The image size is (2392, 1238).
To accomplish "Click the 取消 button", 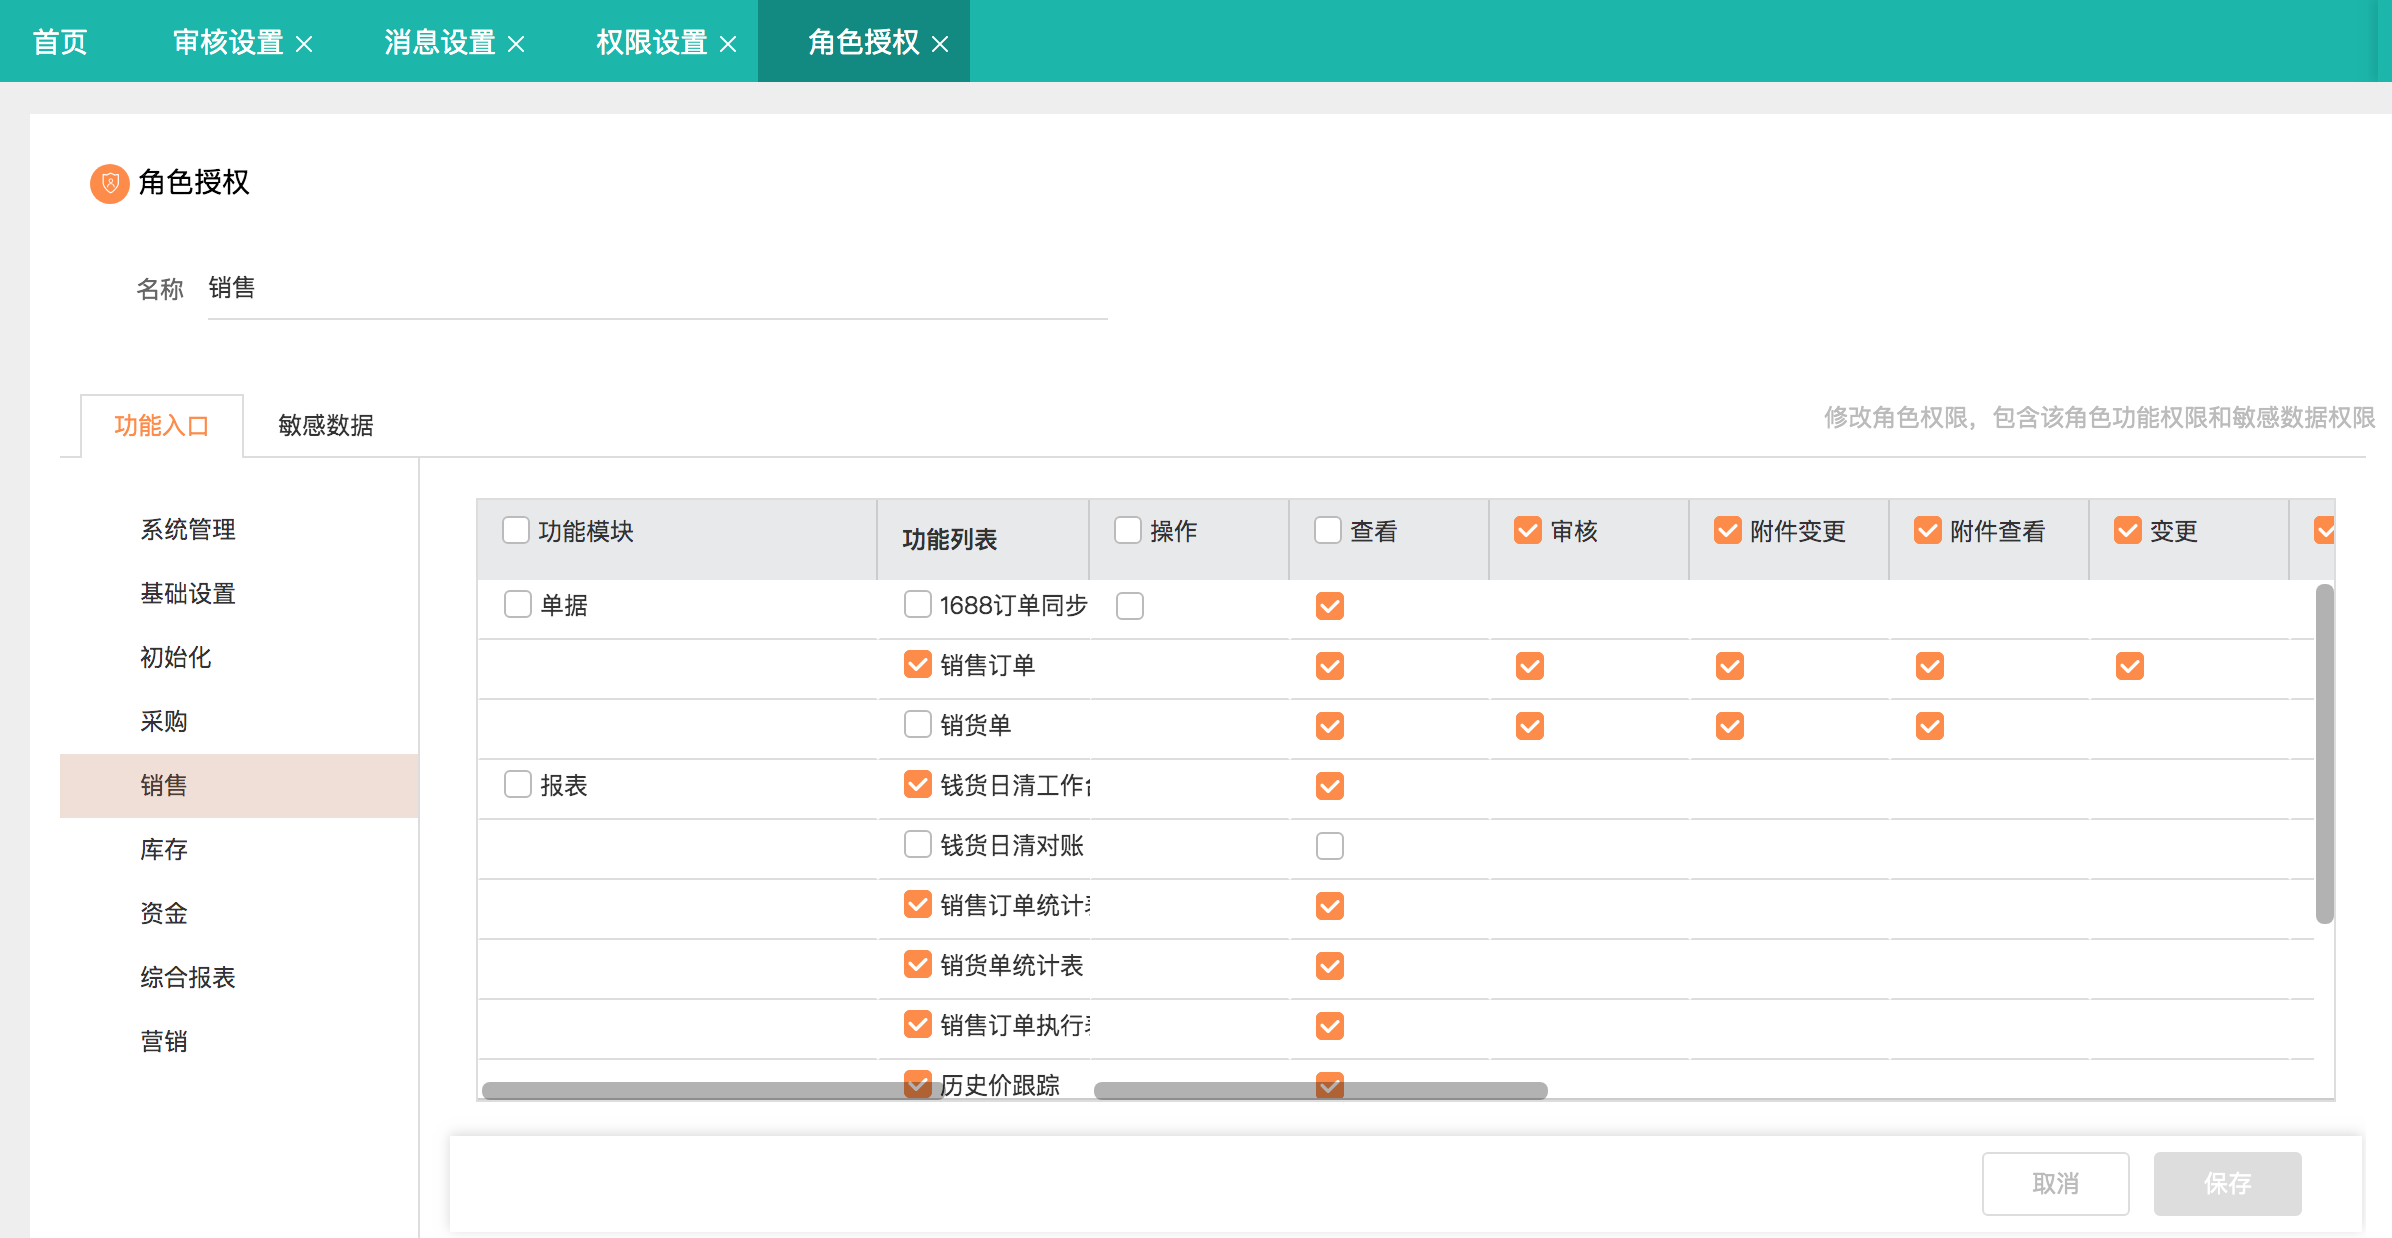I will [2057, 1184].
